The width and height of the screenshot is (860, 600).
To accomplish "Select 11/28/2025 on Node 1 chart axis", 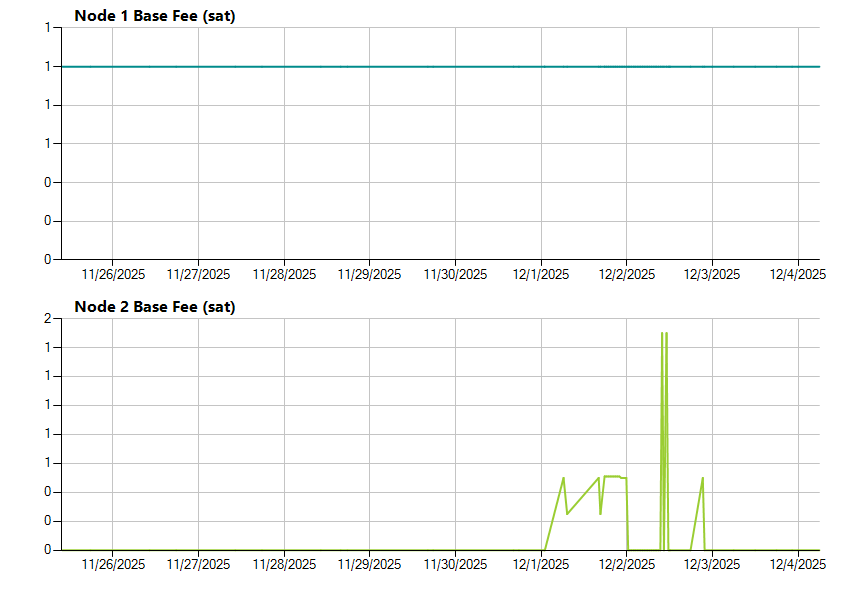I will (x=284, y=273).
